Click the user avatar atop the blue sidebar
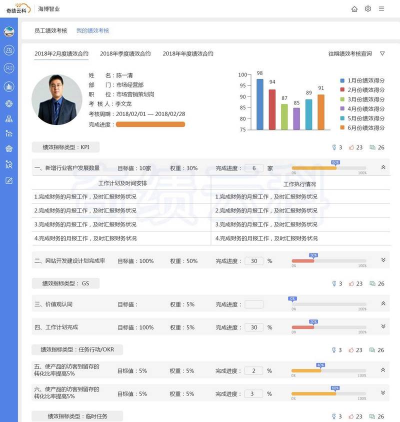Screen dimensions: 400x422 point(9,32)
